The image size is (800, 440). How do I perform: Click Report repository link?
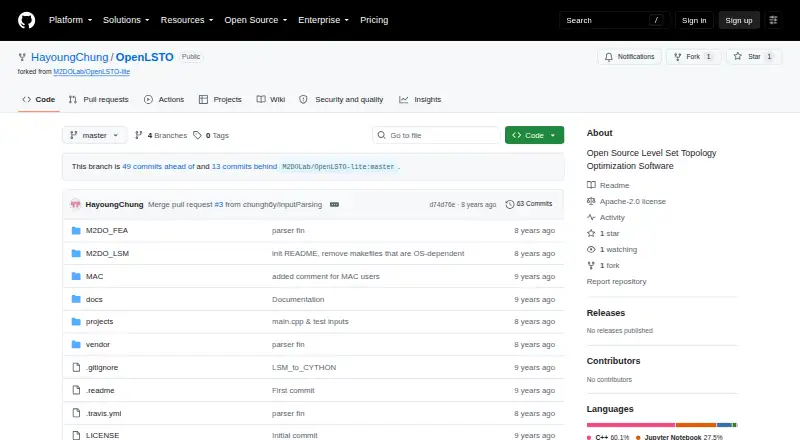click(616, 282)
